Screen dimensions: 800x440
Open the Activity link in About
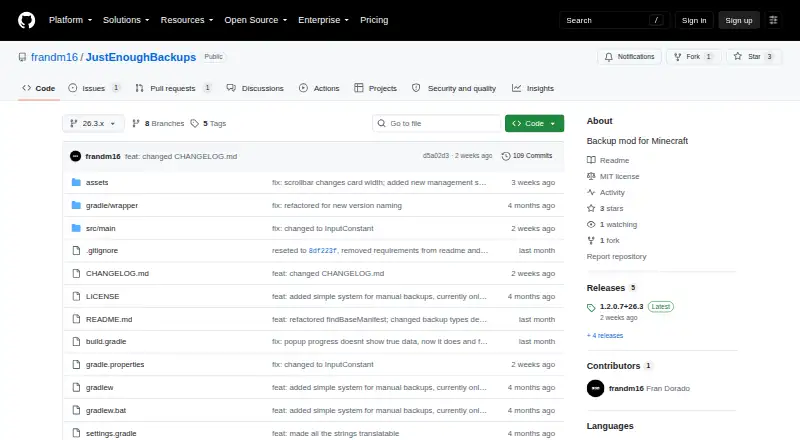tap(606, 192)
